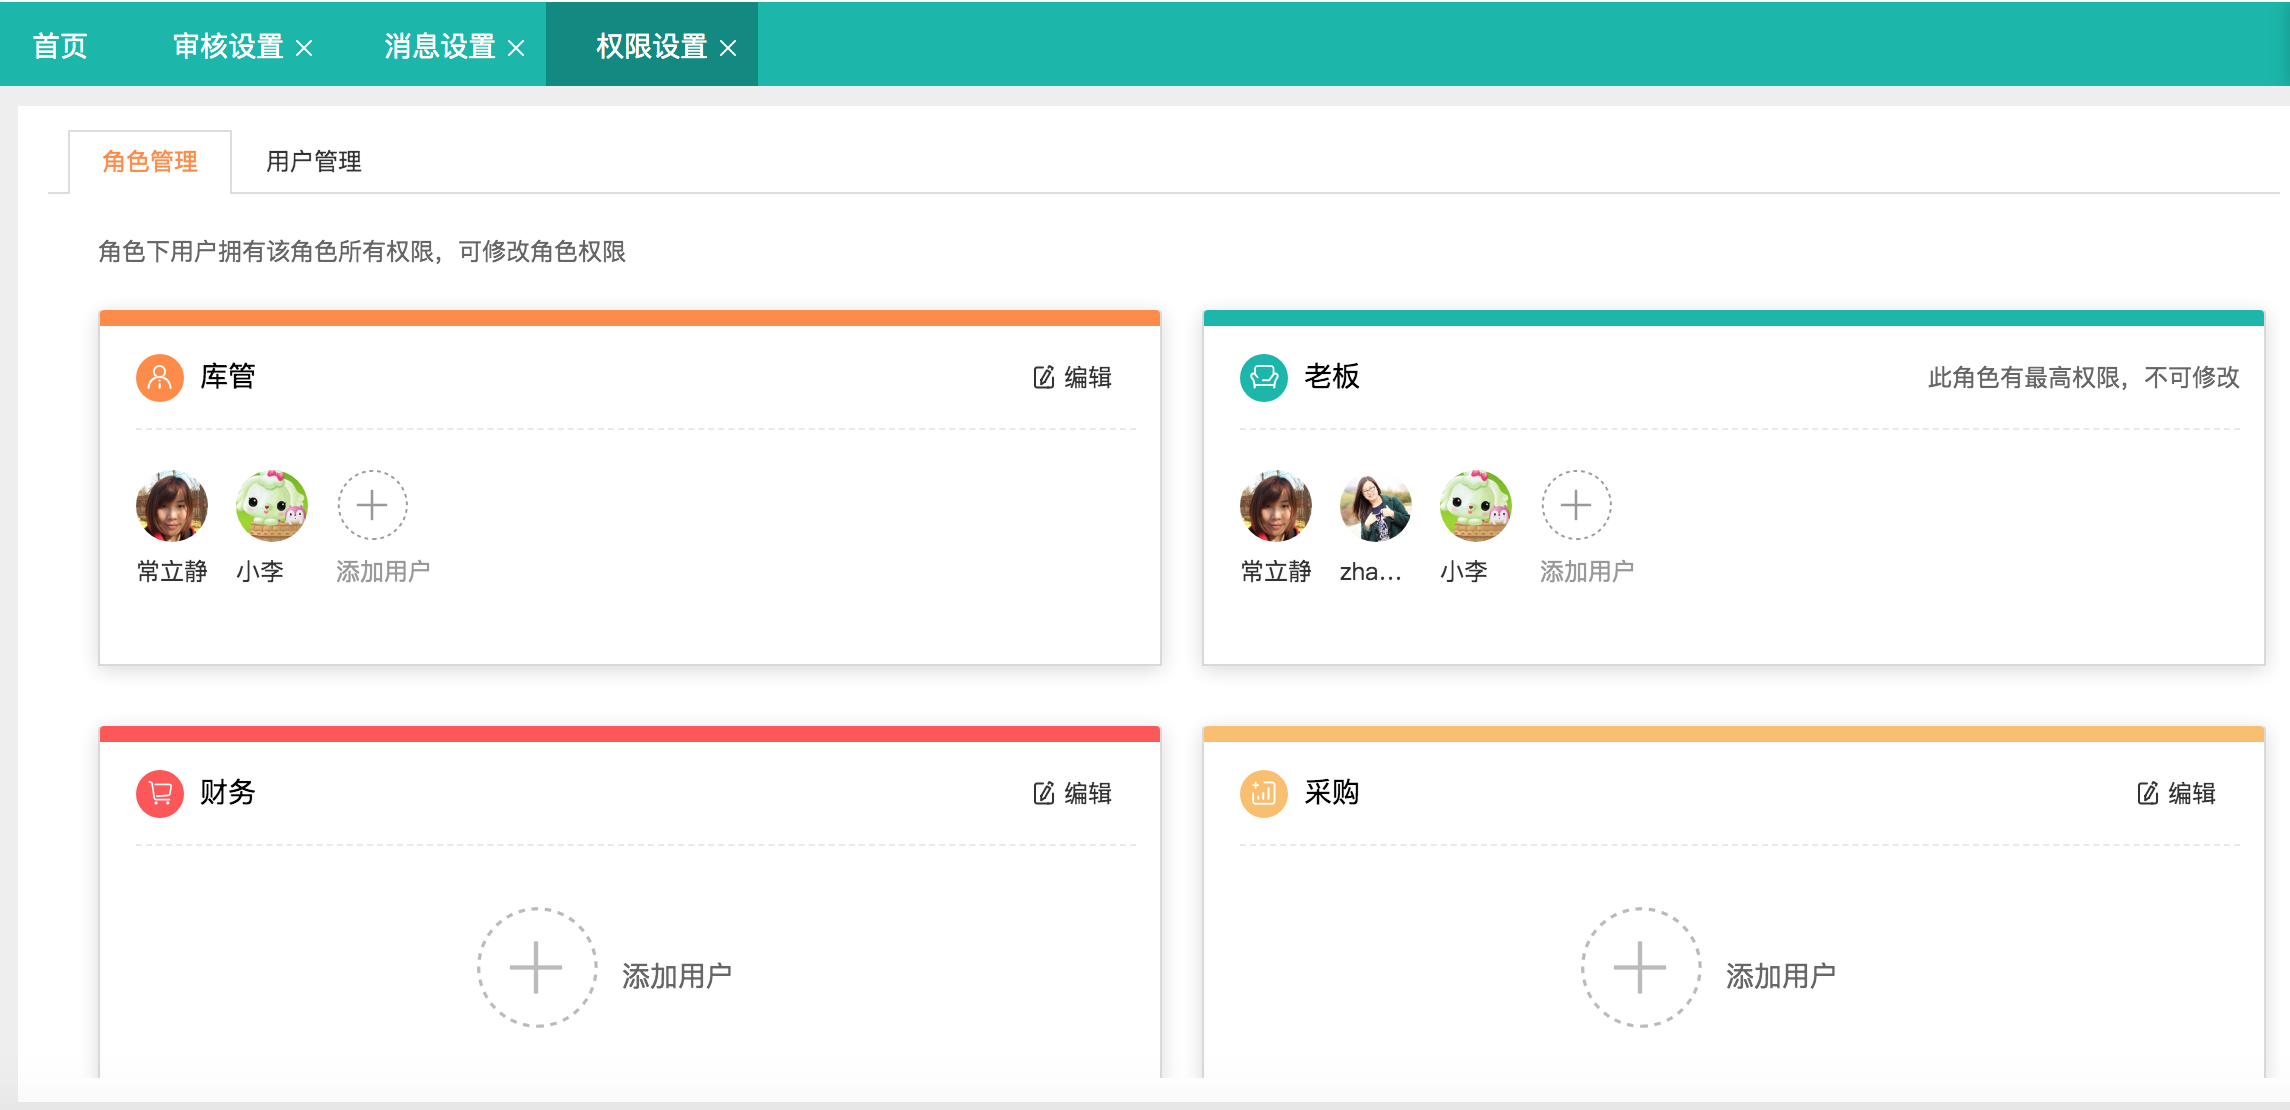The height and width of the screenshot is (1110, 2290).
Task: Select 角色管理 tab
Action: click(x=149, y=161)
